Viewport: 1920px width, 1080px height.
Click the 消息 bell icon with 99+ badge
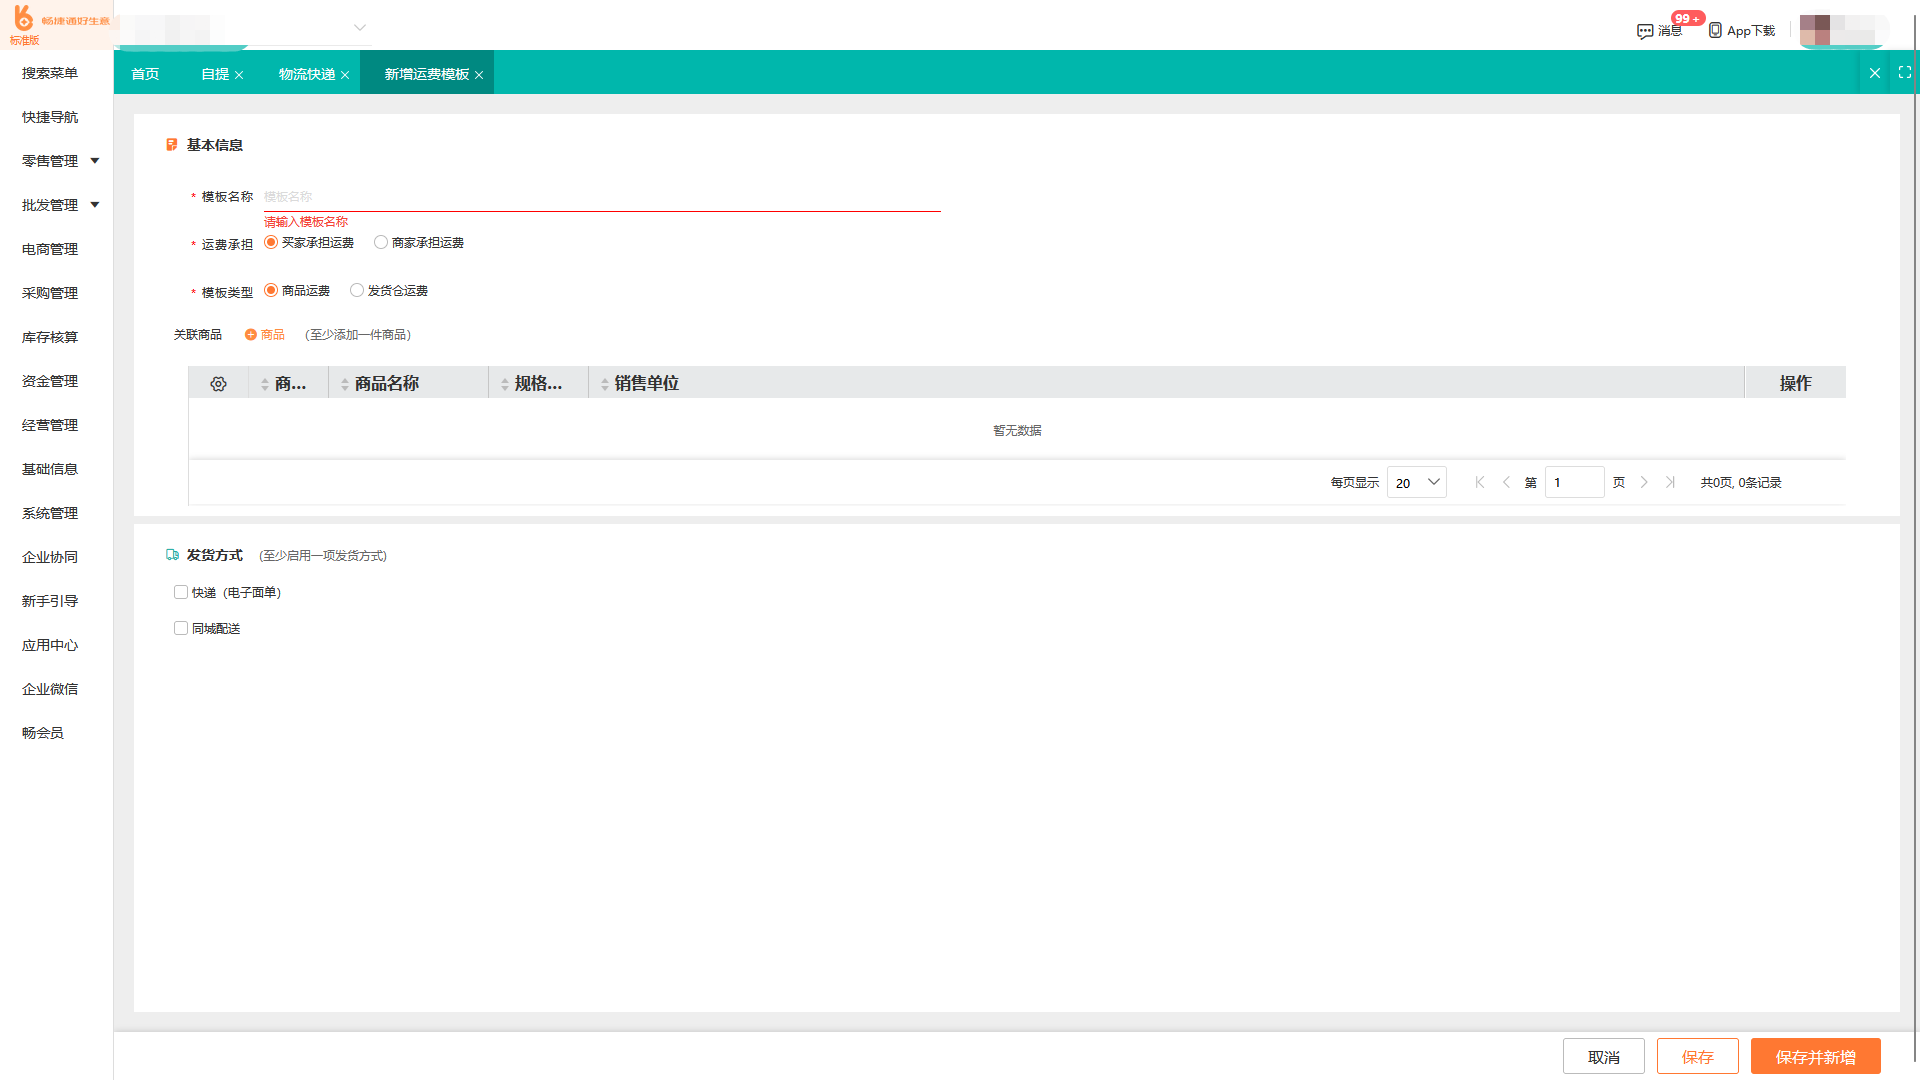coord(1660,29)
